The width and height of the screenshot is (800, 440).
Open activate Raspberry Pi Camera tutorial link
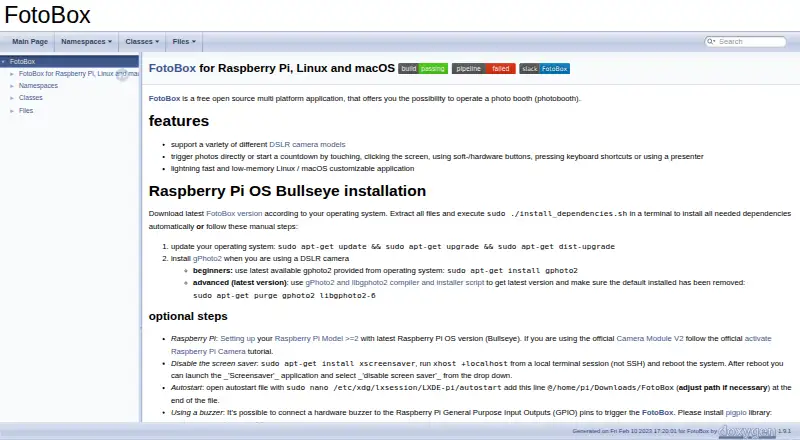(758, 338)
